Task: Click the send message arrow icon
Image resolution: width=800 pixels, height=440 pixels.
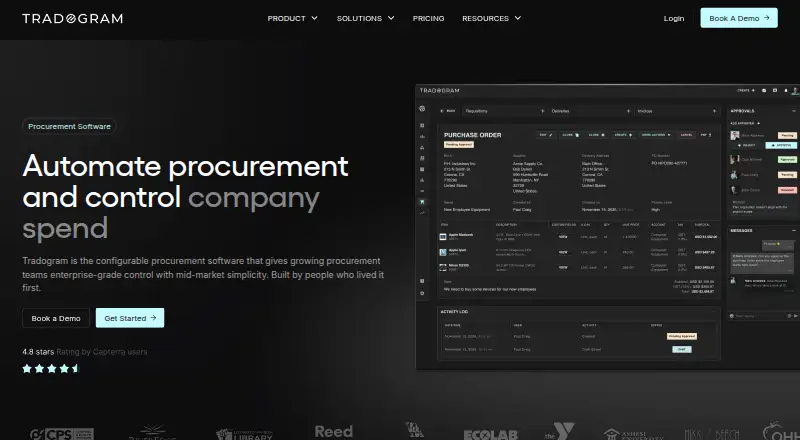Action: click(795, 316)
